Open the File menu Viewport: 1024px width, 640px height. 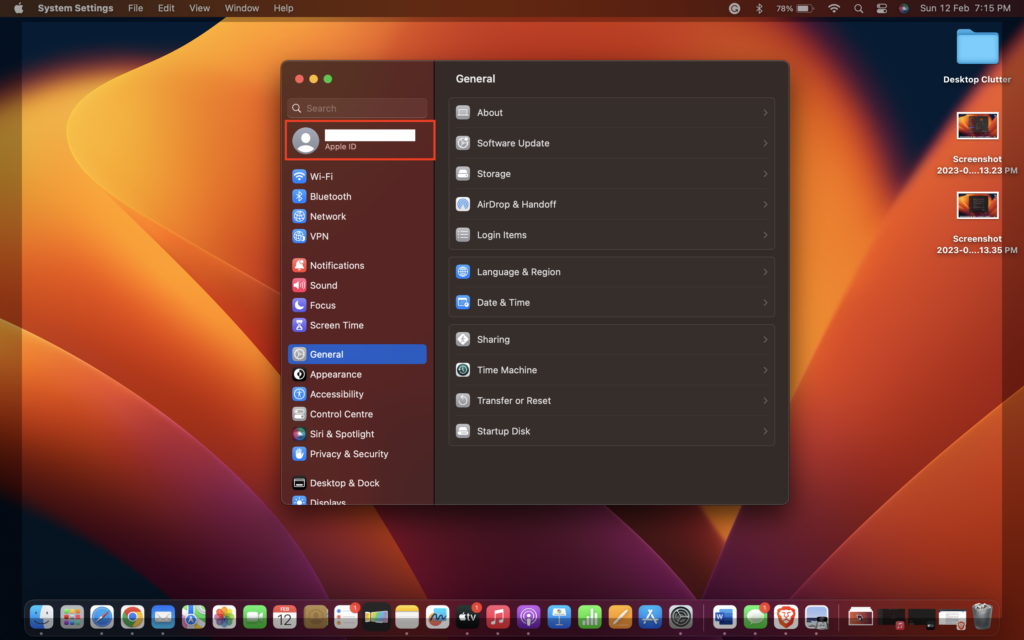[135, 8]
